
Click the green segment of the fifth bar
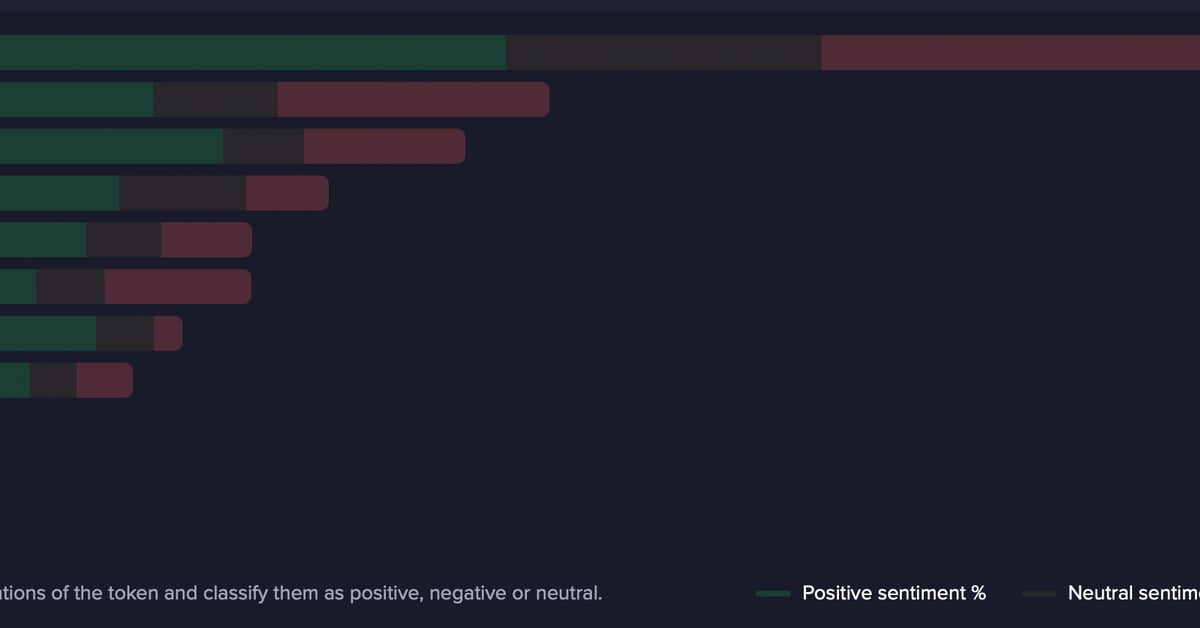[x=43, y=240]
